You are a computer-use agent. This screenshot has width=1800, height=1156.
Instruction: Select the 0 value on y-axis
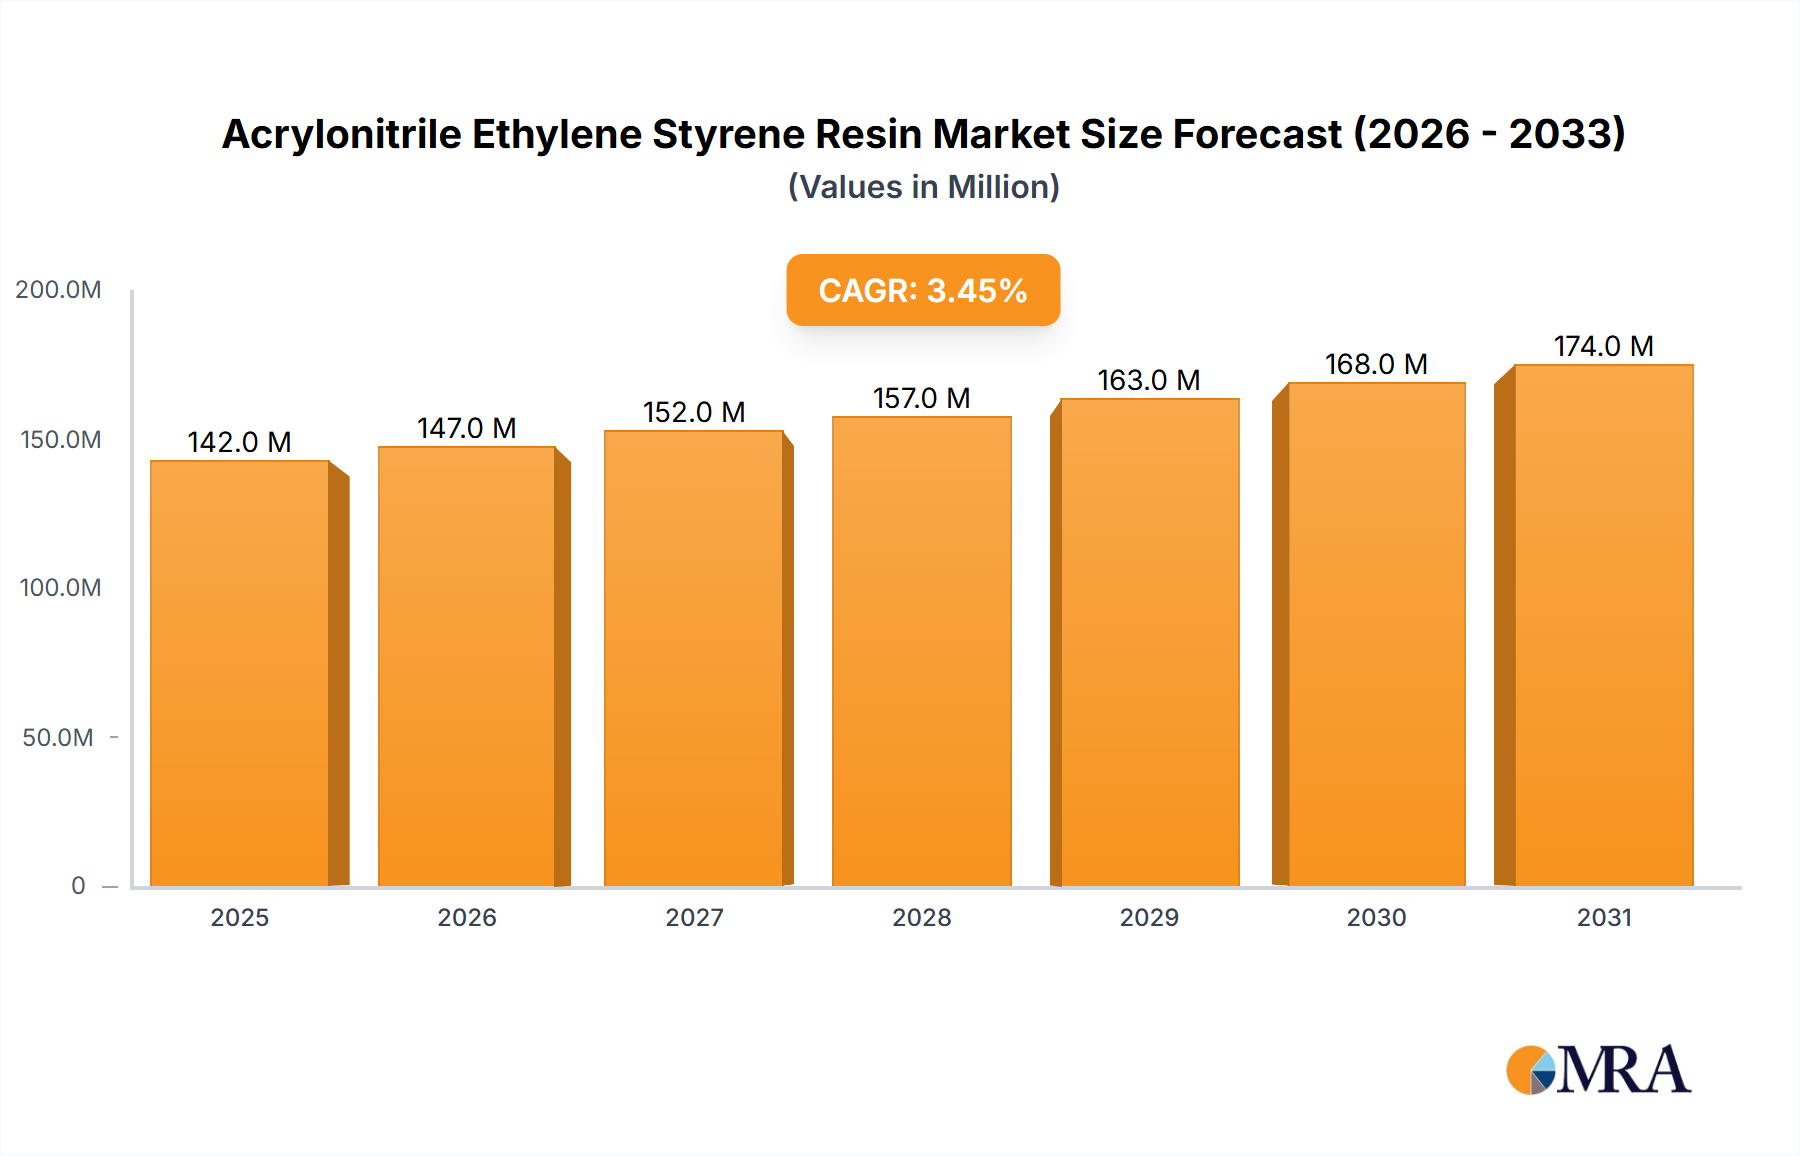pos(77,886)
